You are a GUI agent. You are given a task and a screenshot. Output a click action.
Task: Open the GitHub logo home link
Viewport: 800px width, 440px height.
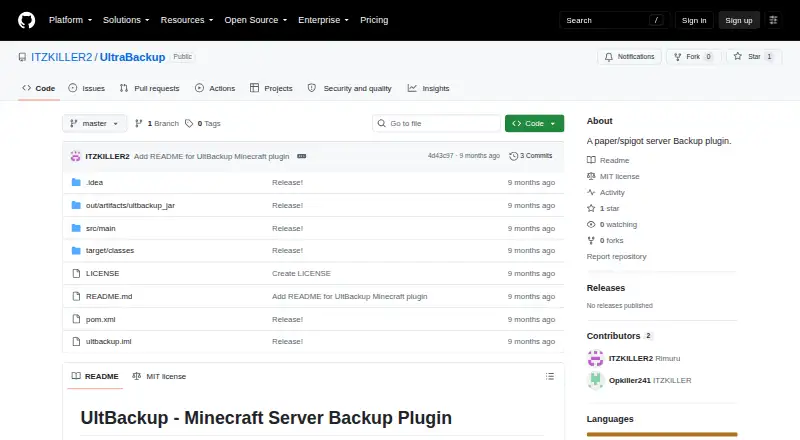click(x=27, y=20)
